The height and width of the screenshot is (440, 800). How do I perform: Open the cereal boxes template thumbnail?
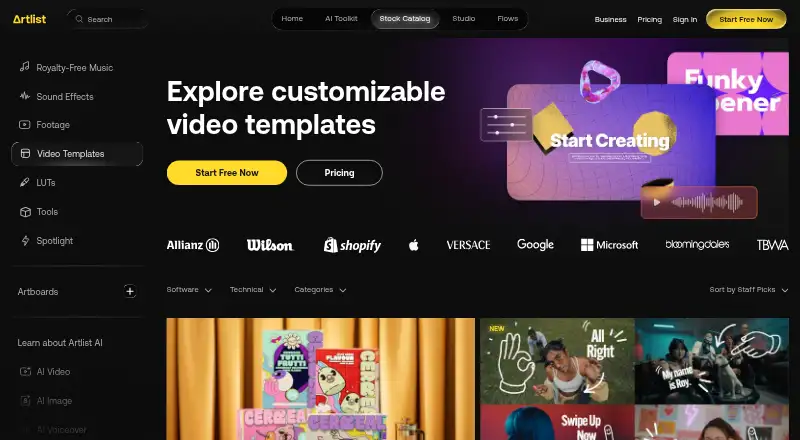tap(320, 379)
